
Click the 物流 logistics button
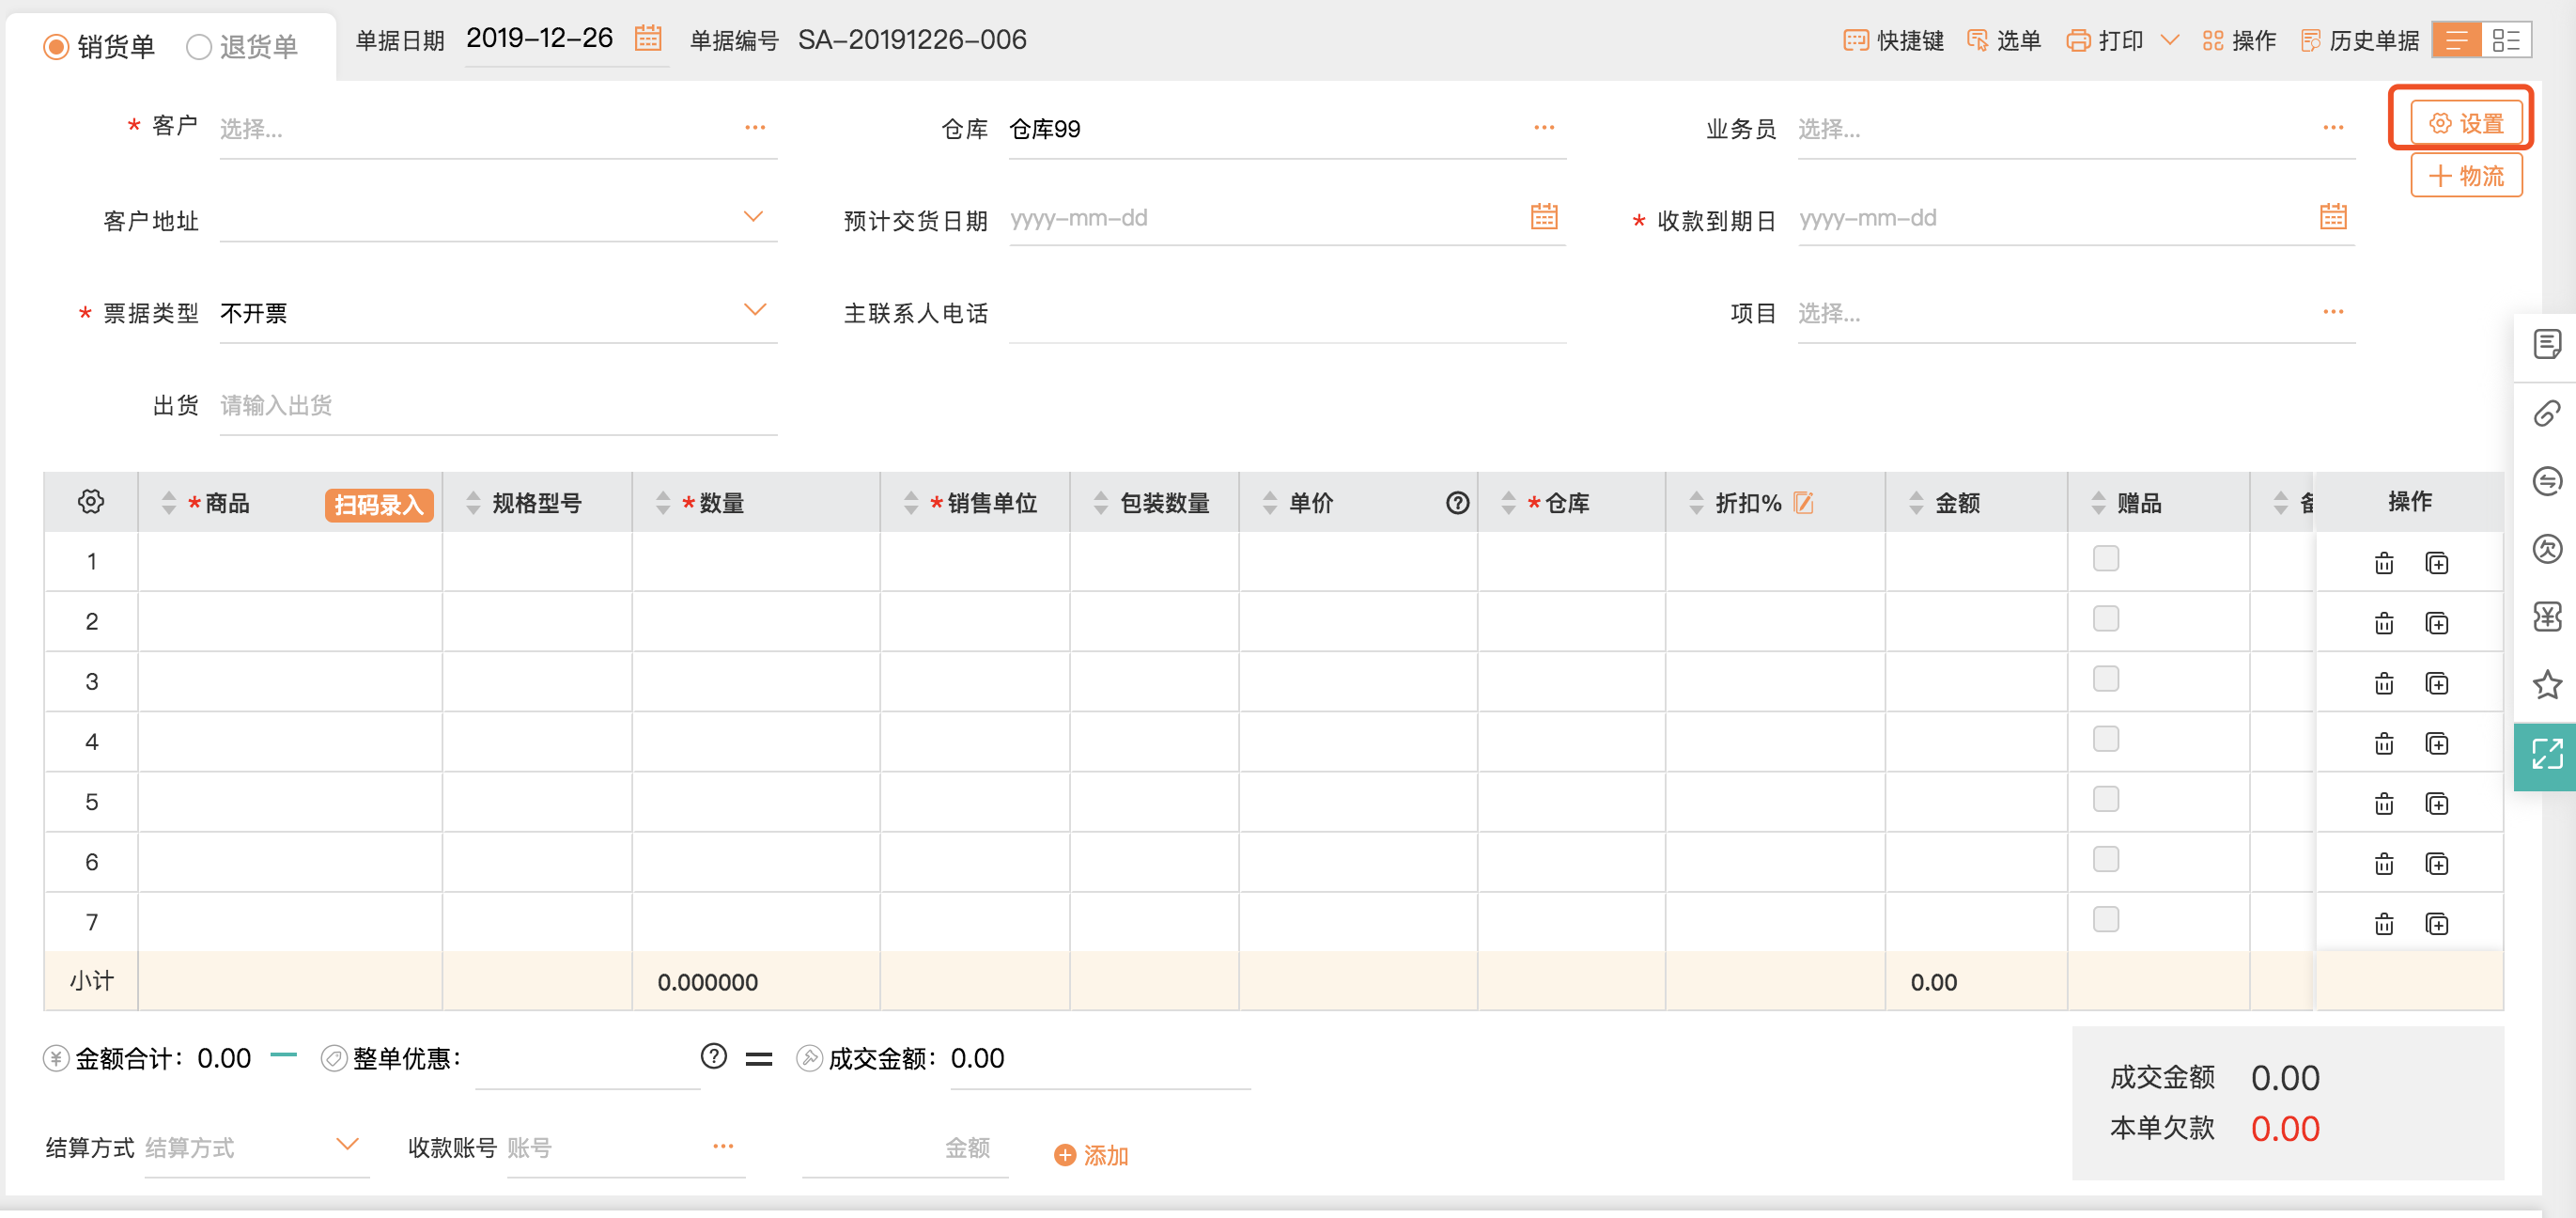(x=2466, y=174)
